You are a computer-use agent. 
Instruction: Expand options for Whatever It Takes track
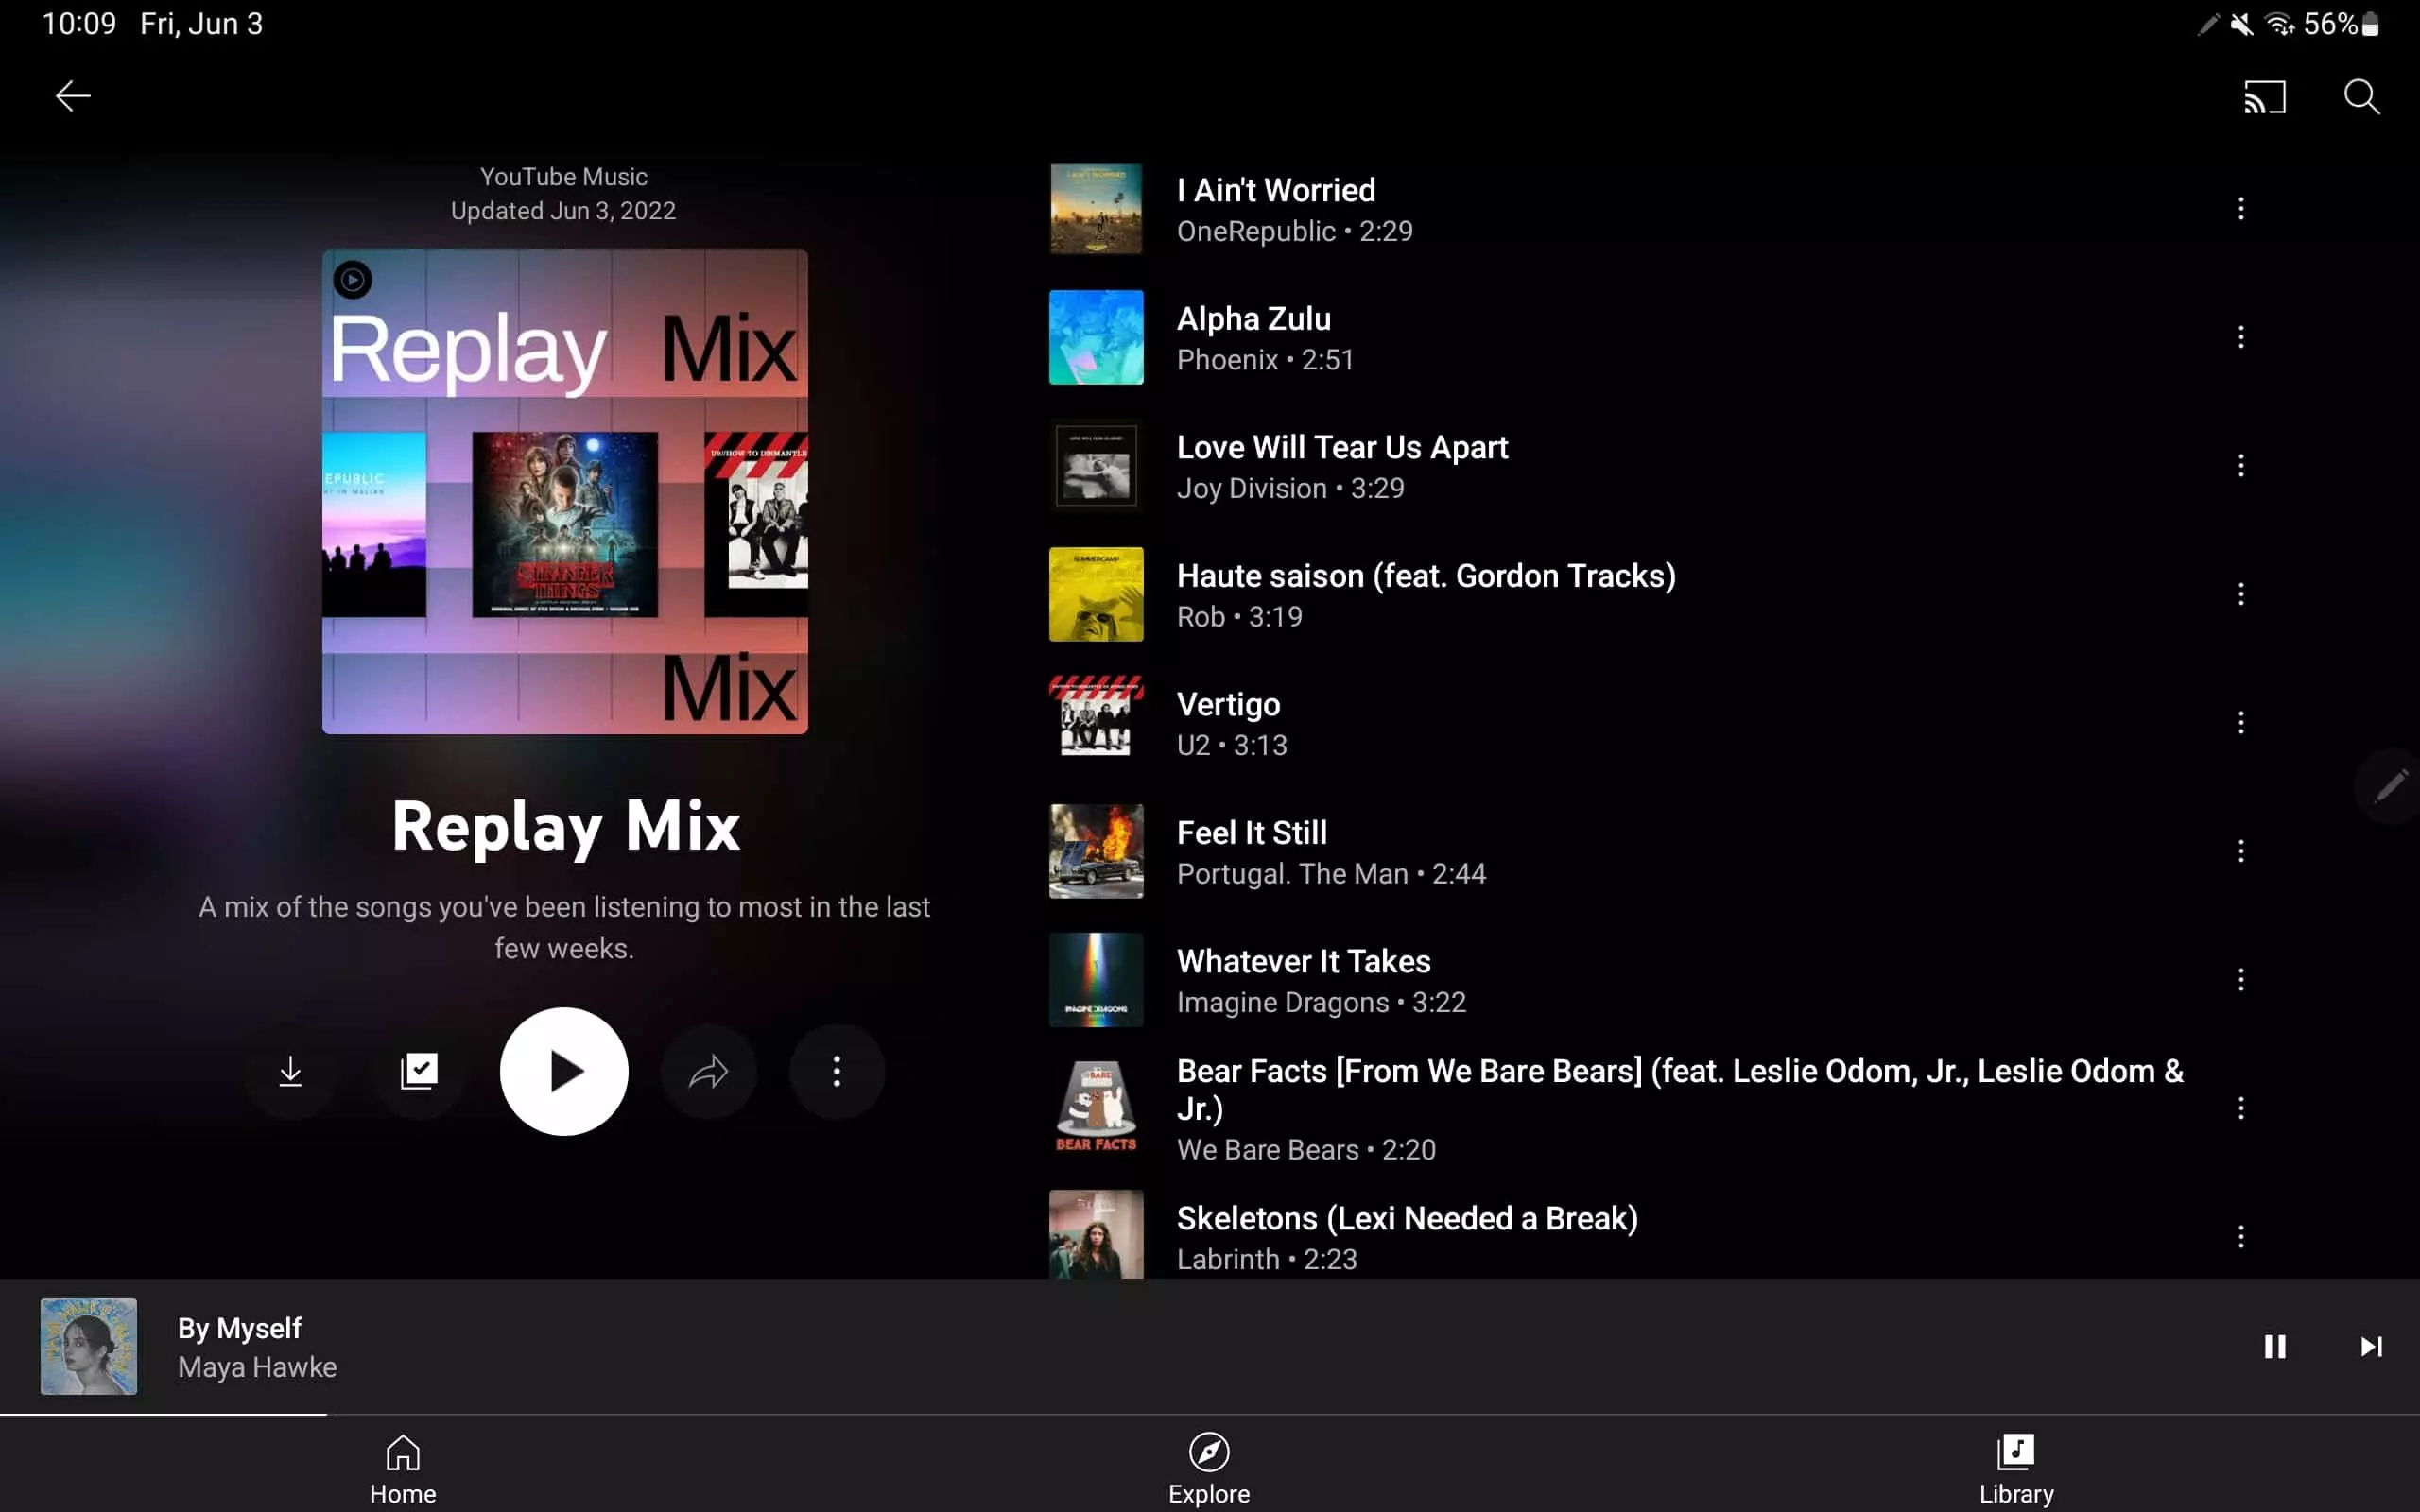(x=2240, y=979)
